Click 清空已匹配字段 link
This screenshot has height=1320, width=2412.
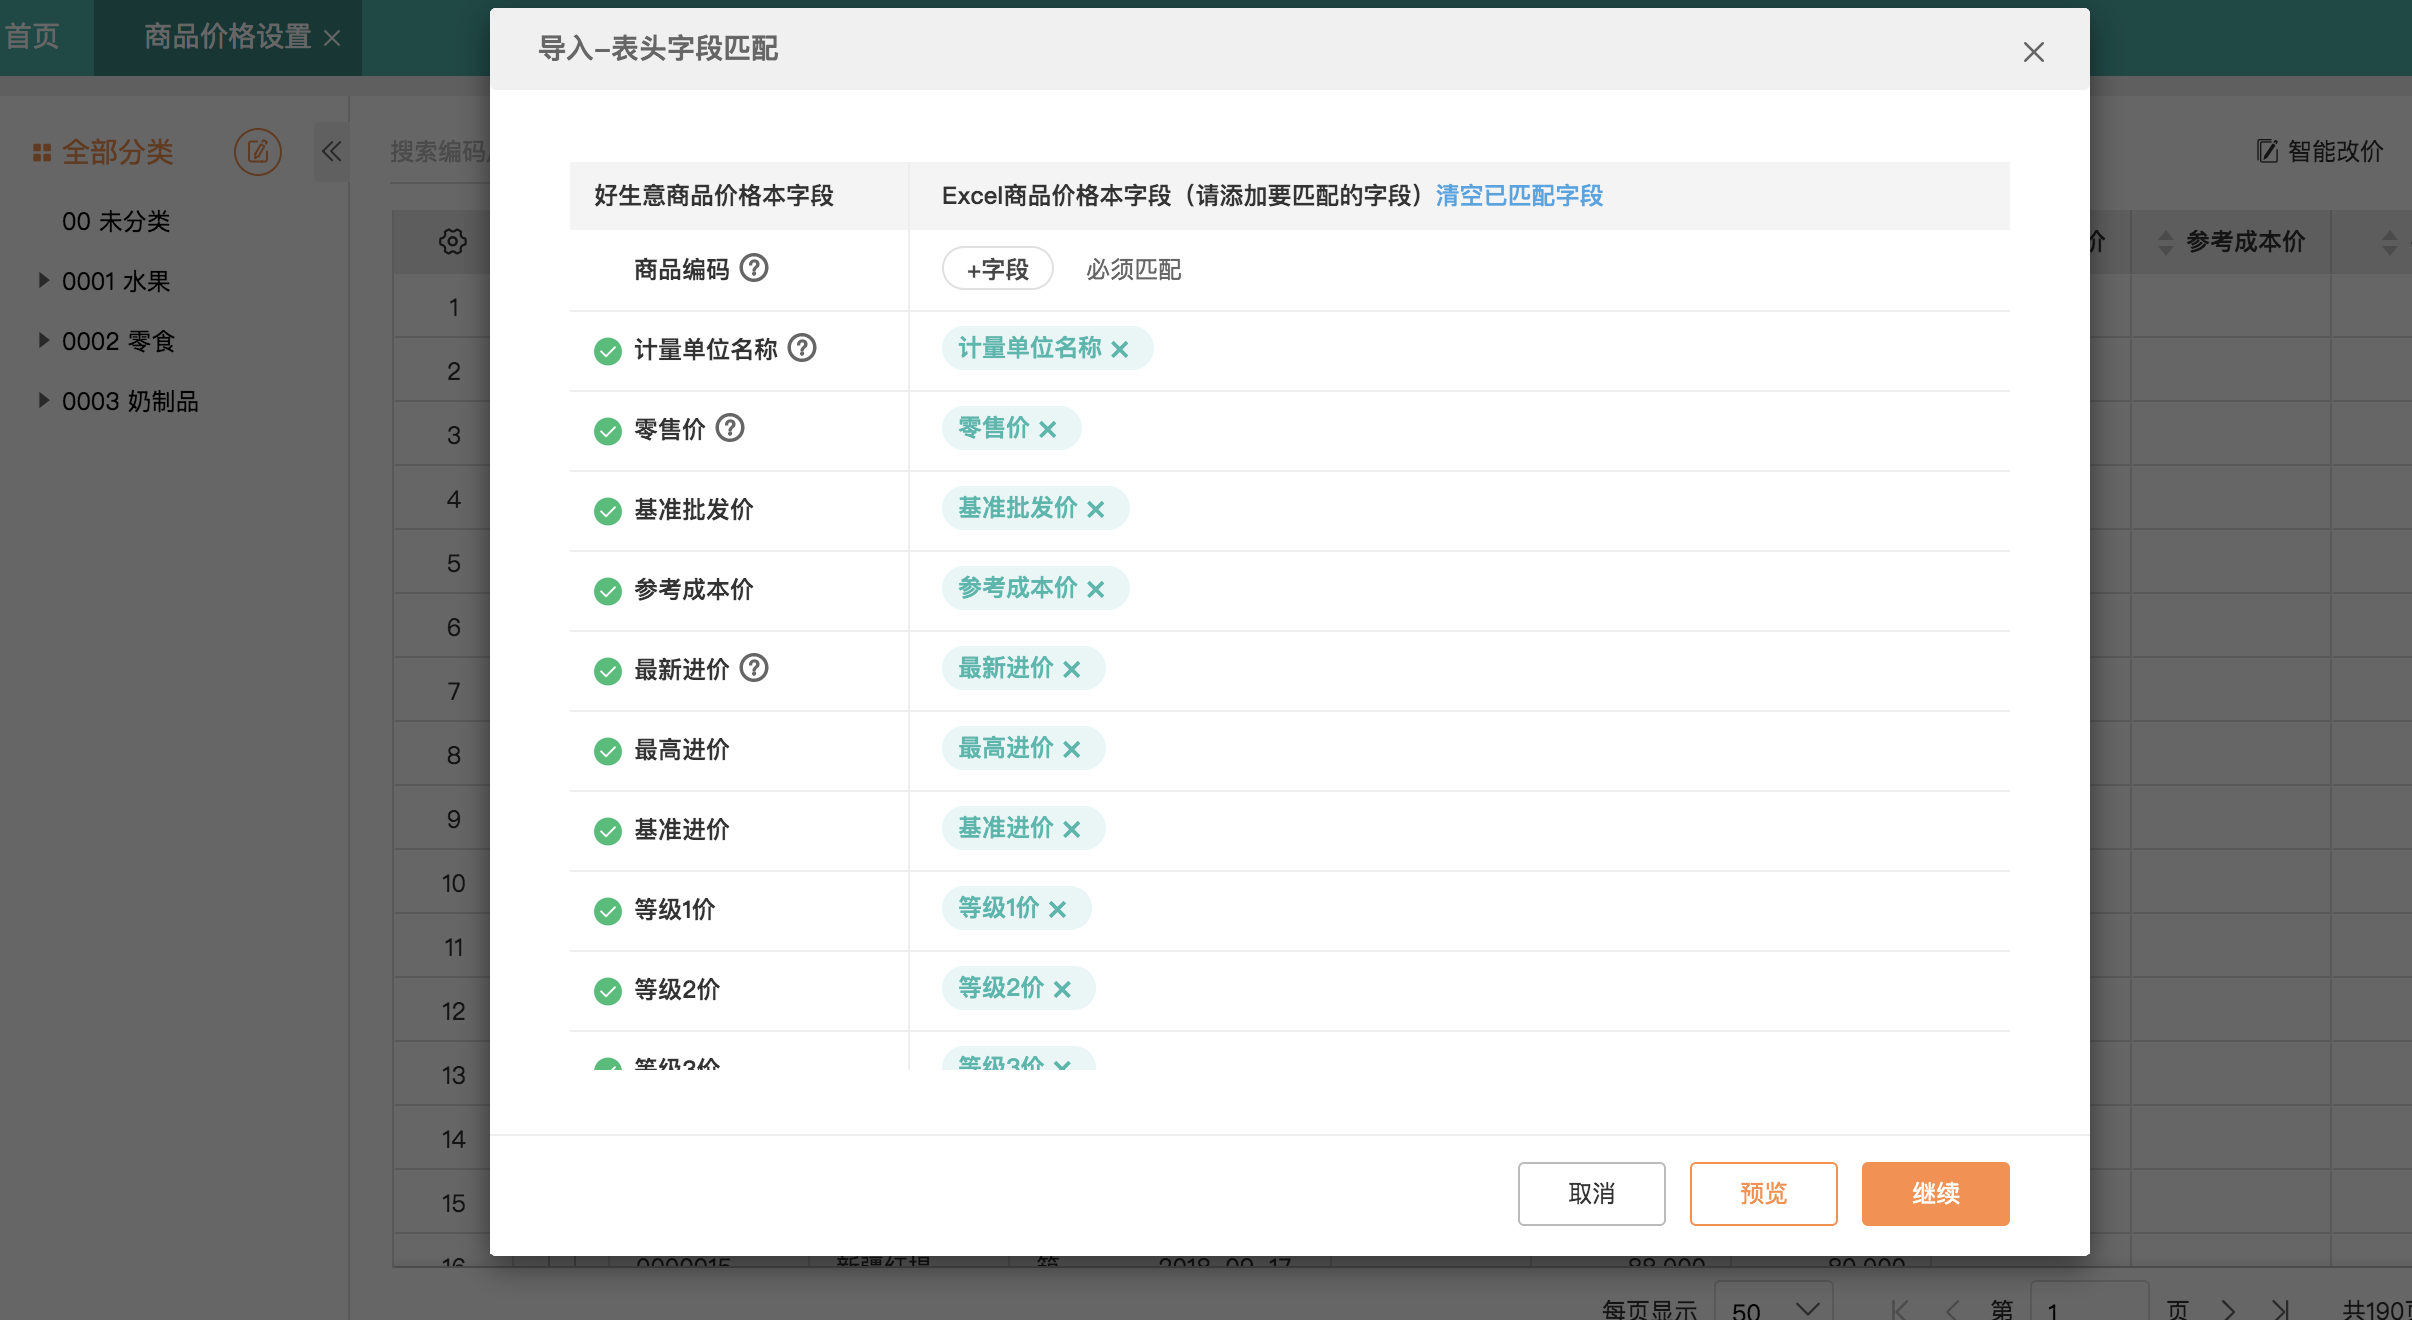pos(1515,193)
